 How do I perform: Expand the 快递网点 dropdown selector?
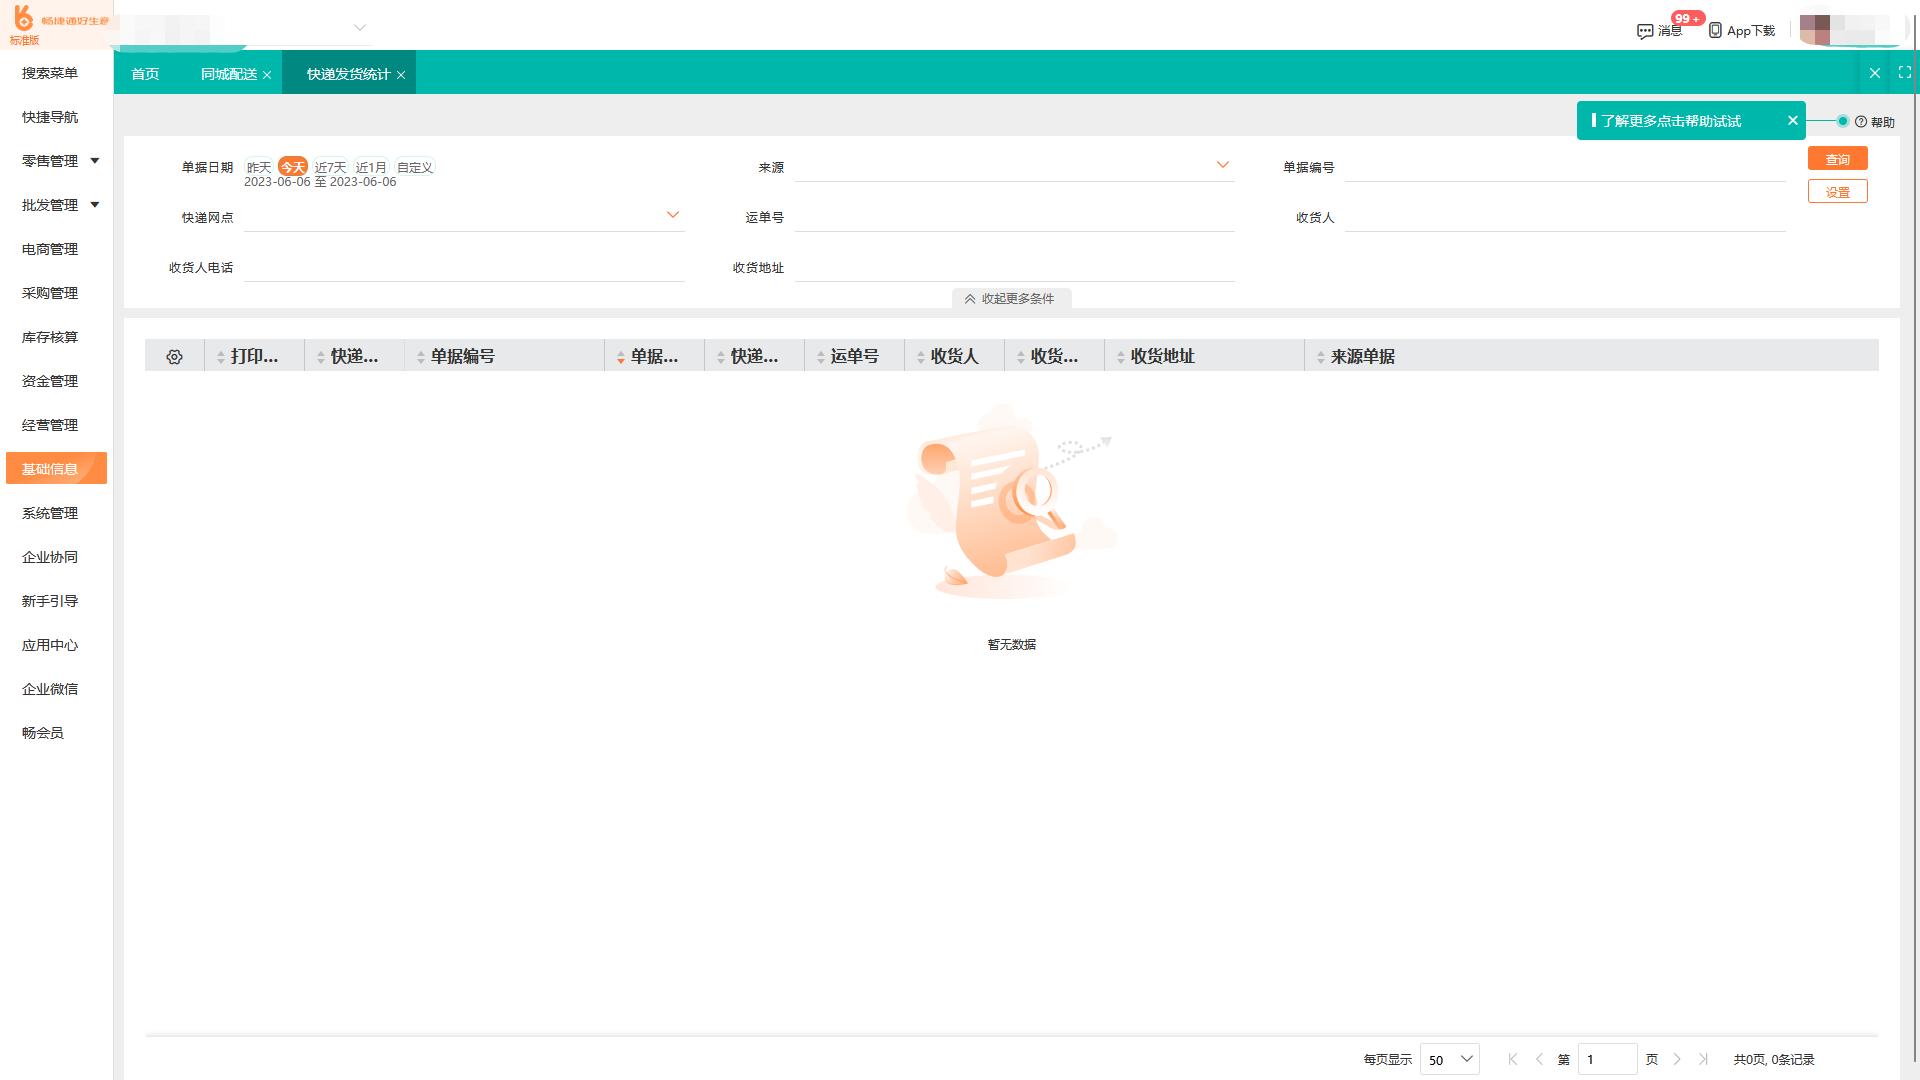671,216
